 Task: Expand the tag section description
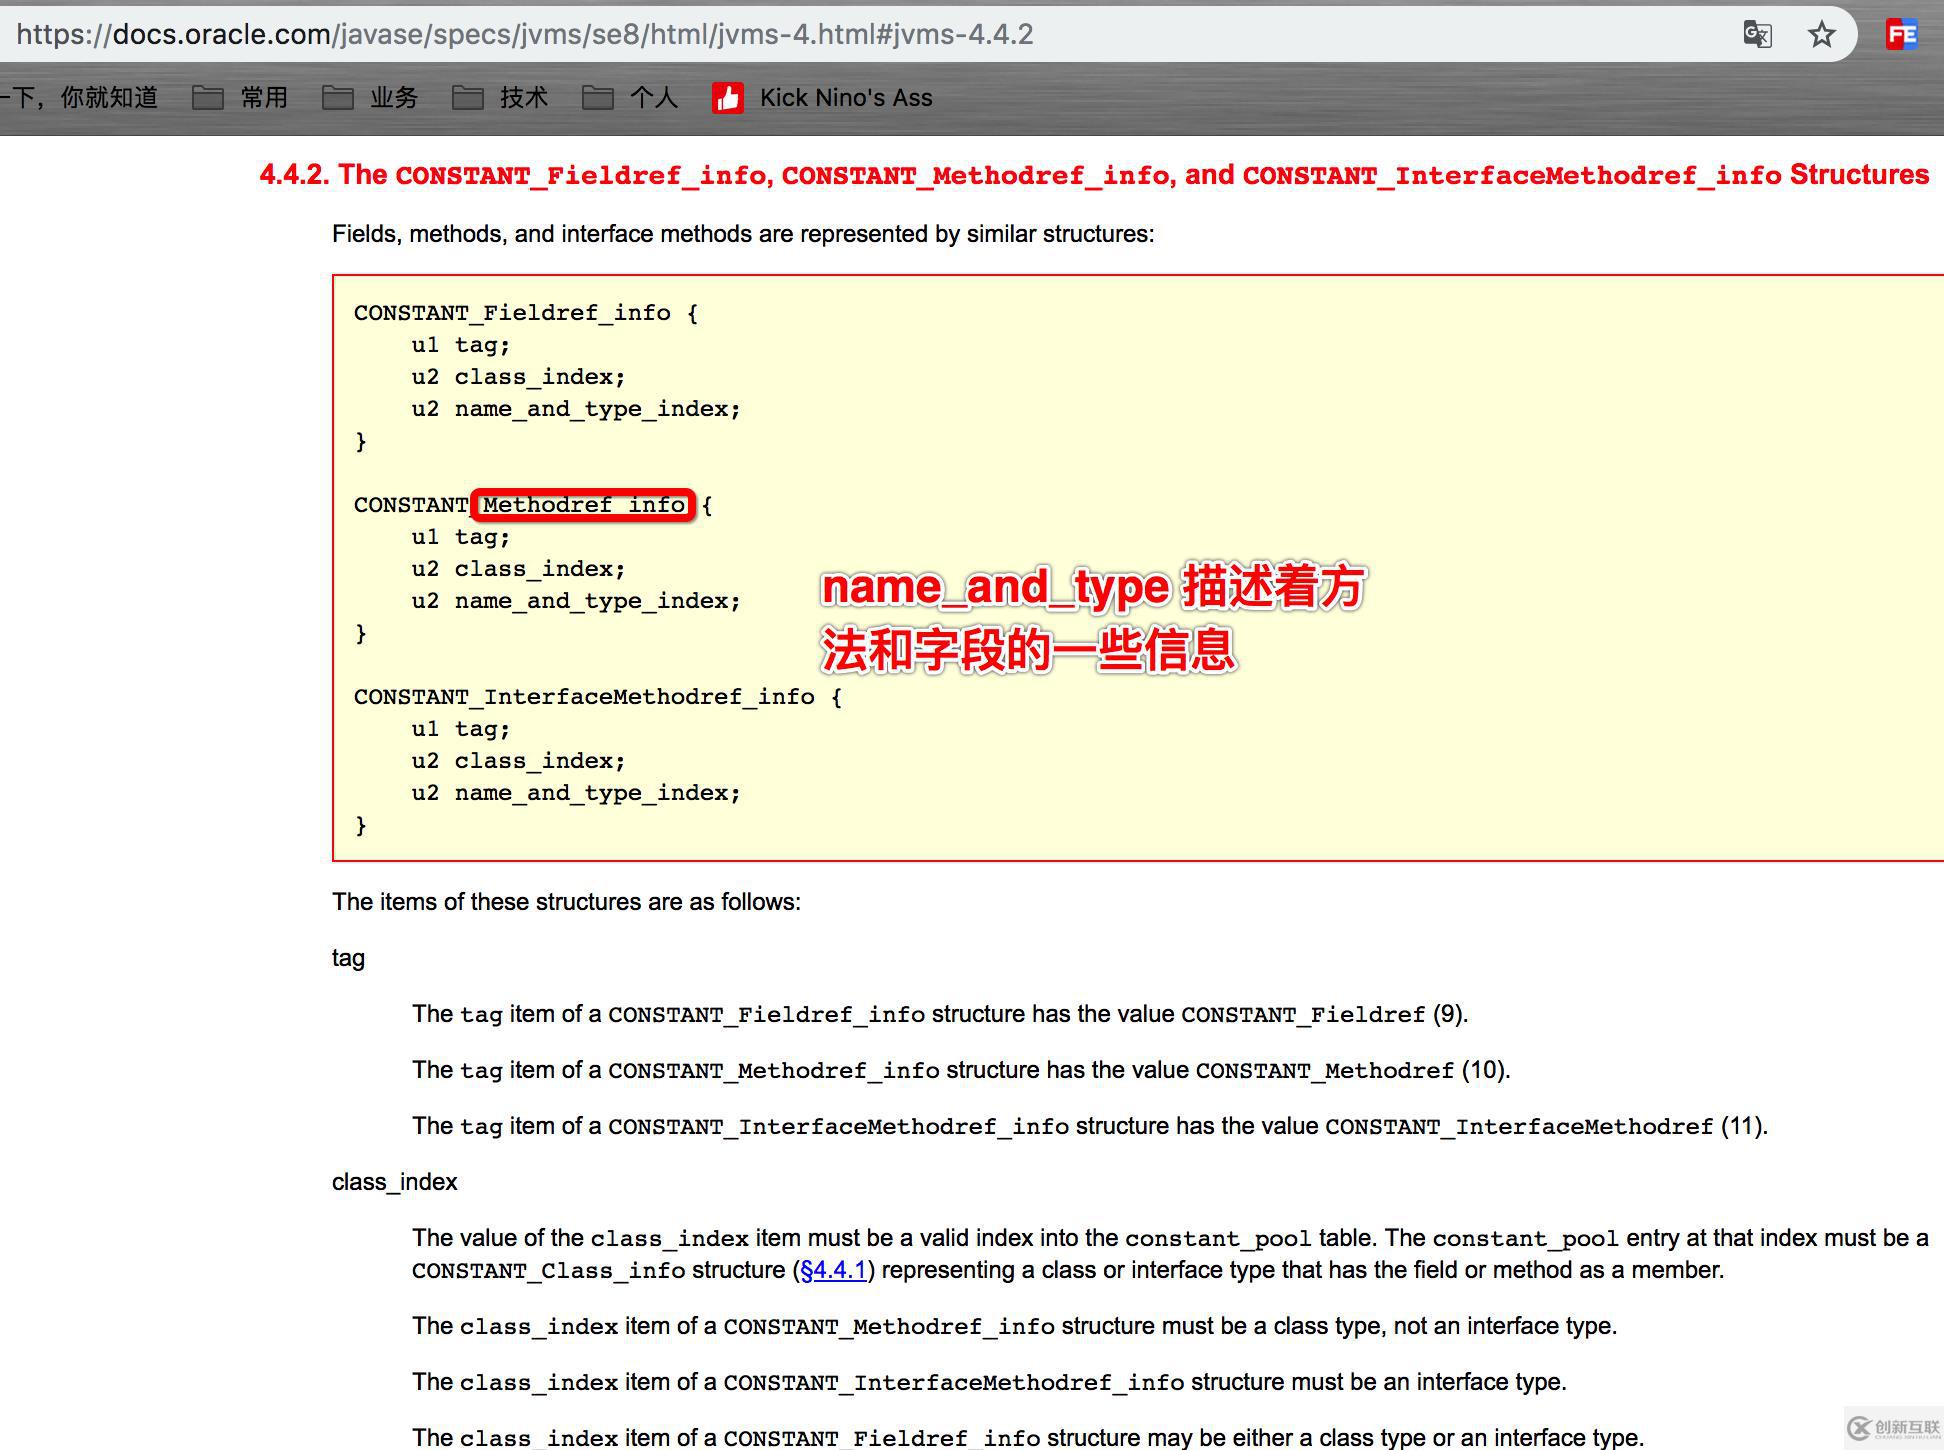(347, 955)
